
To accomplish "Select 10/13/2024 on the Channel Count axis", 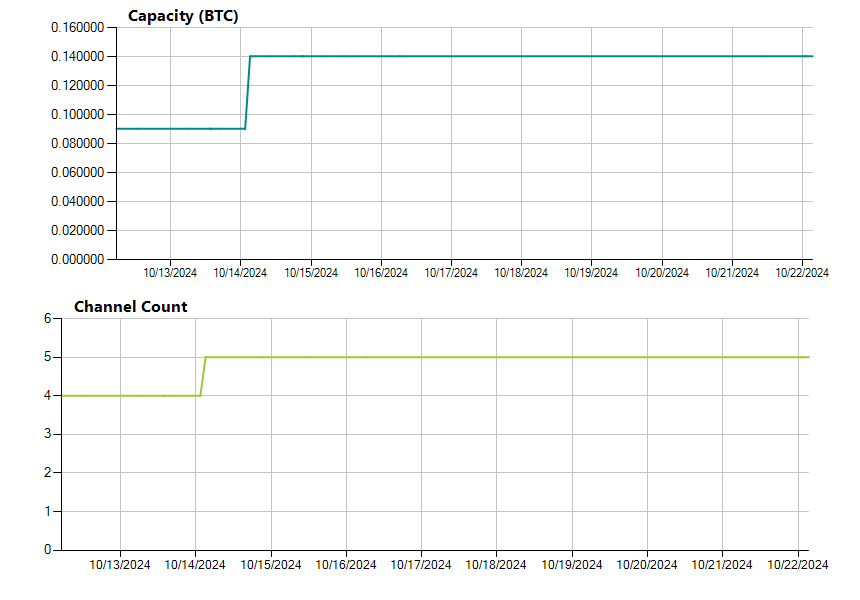I will pyautogui.click(x=120, y=564).
